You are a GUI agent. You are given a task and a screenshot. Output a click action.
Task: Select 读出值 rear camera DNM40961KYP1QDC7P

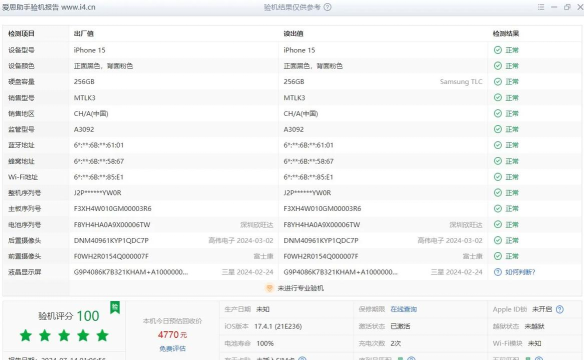(x=321, y=240)
